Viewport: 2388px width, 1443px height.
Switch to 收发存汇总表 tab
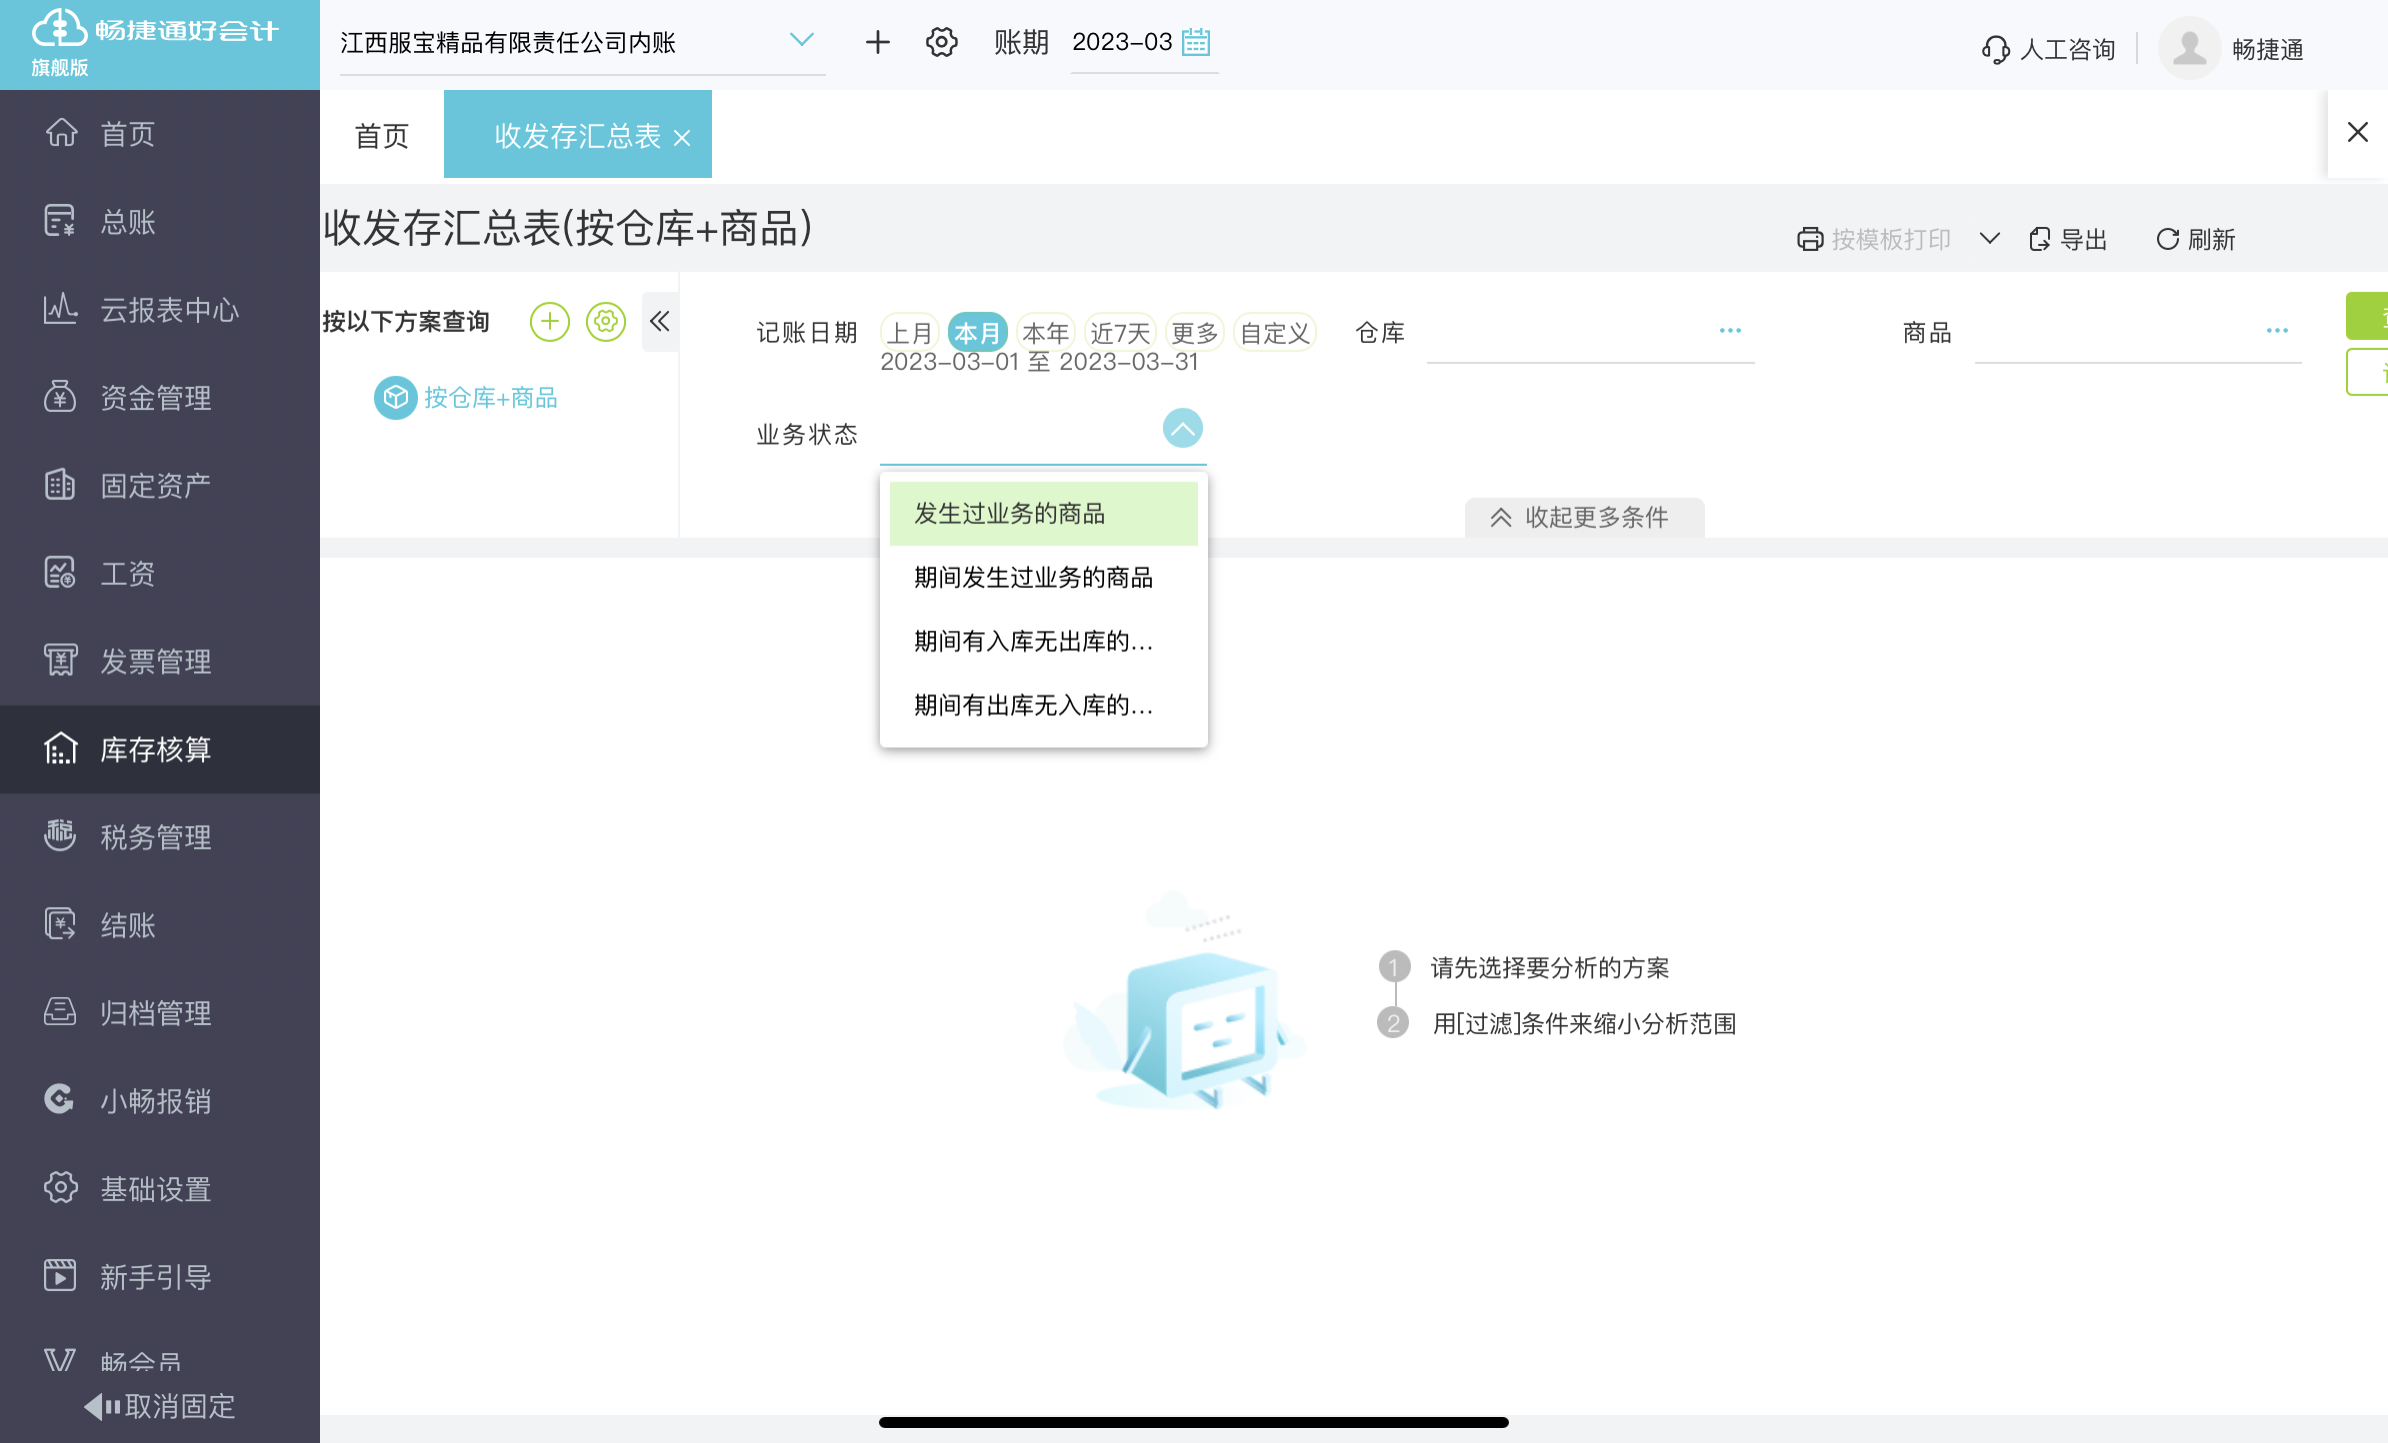coord(577,136)
